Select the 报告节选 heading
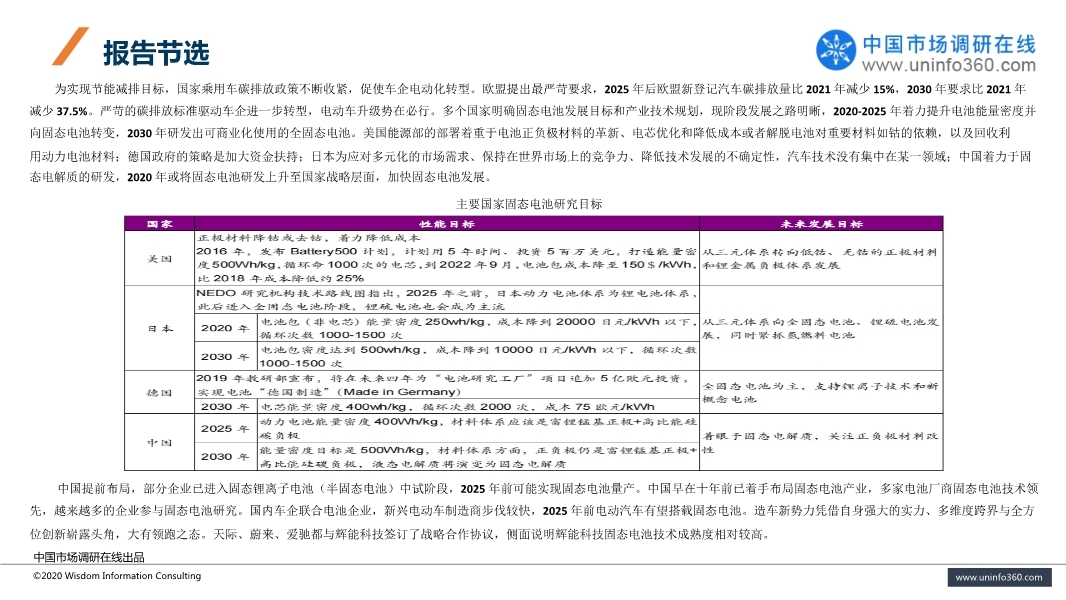This screenshot has height=600, width=1066. [x=156, y=51]
